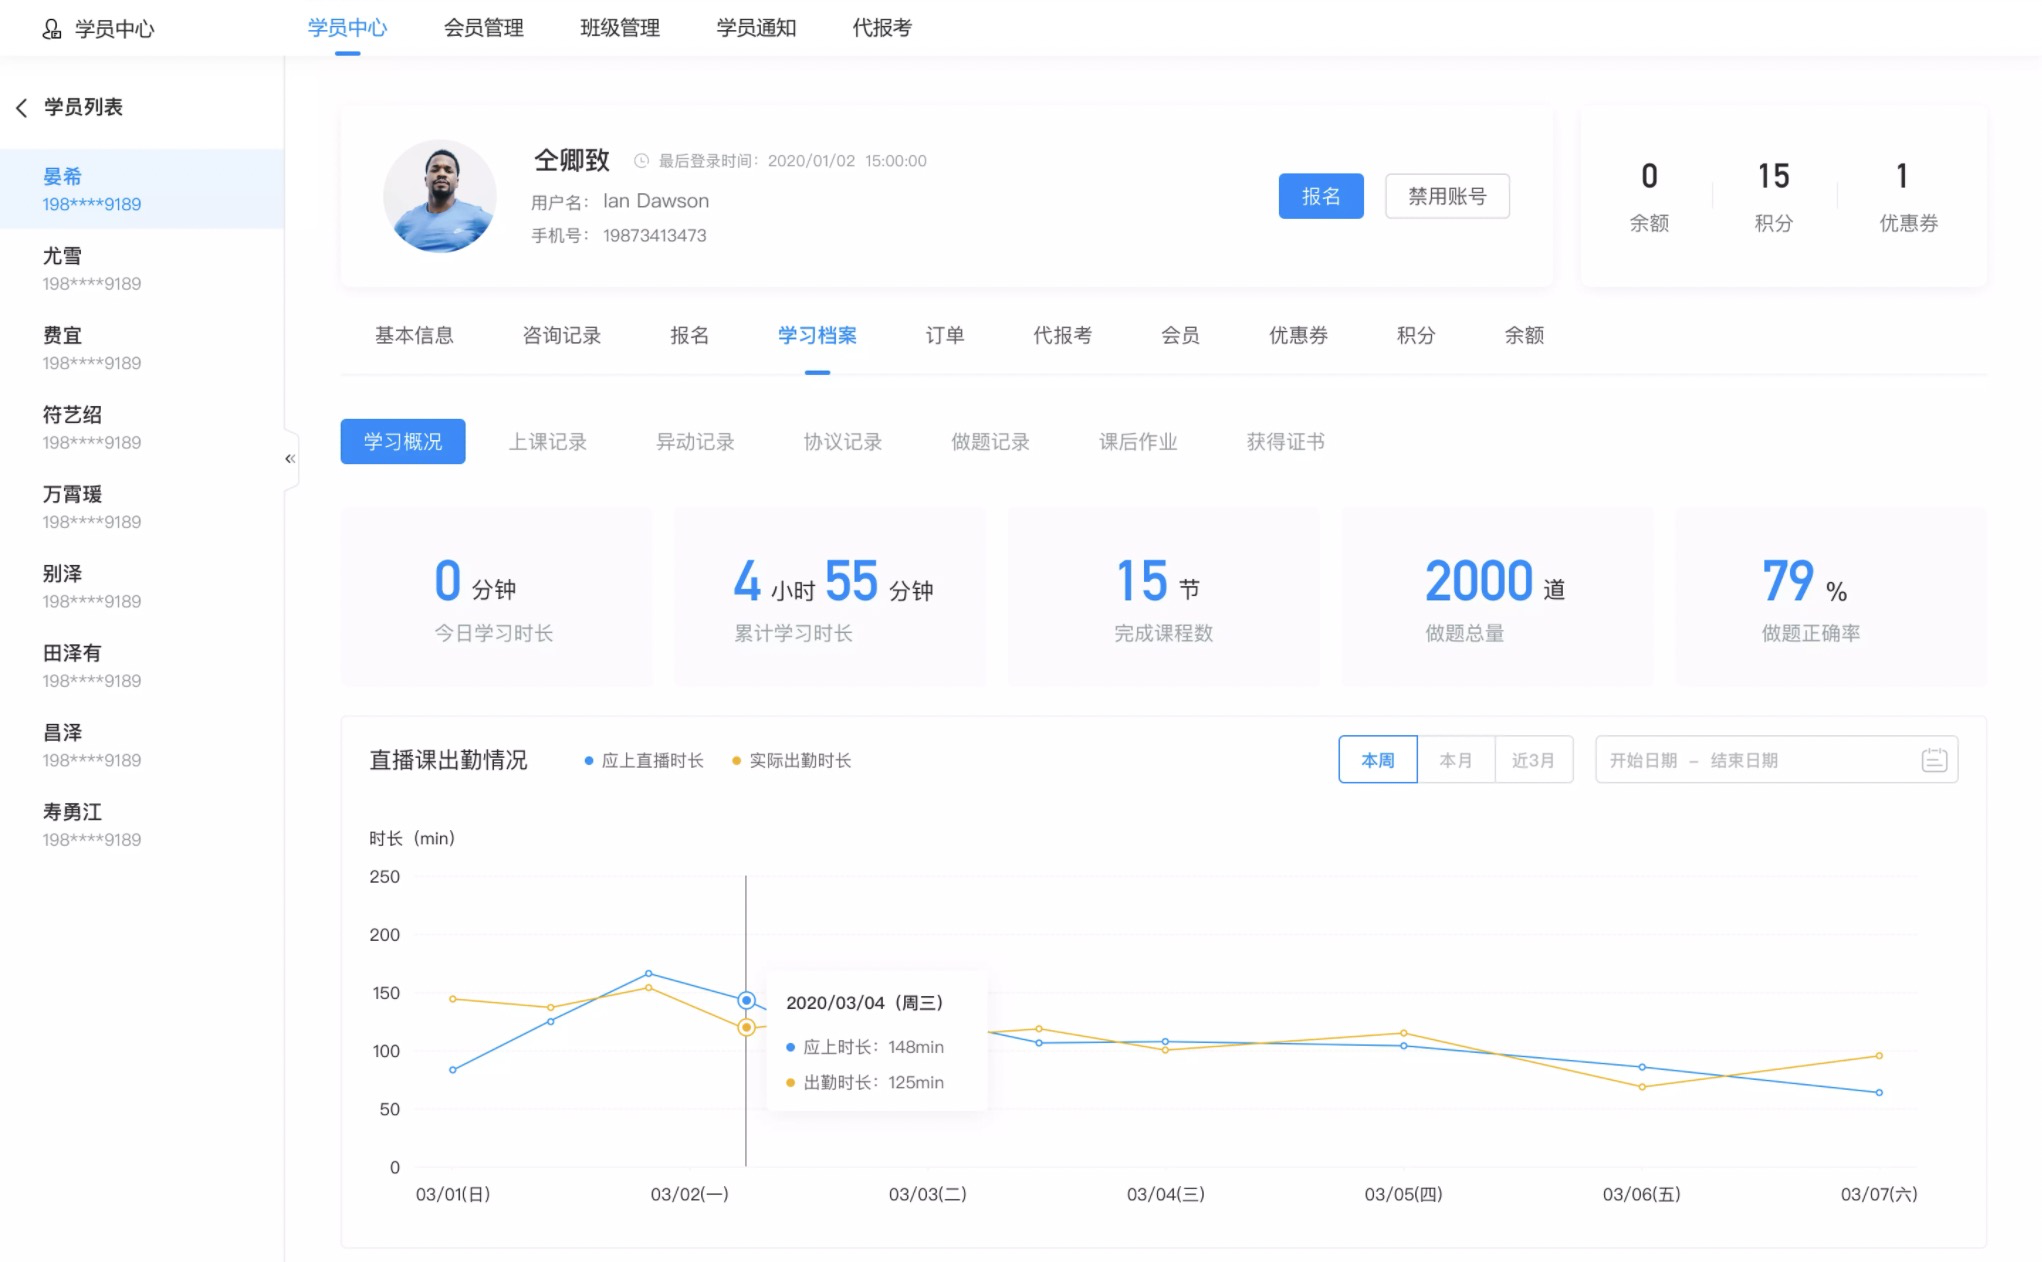
Task: Select 本月 attendance time toggle
Action: (1453, 760)
